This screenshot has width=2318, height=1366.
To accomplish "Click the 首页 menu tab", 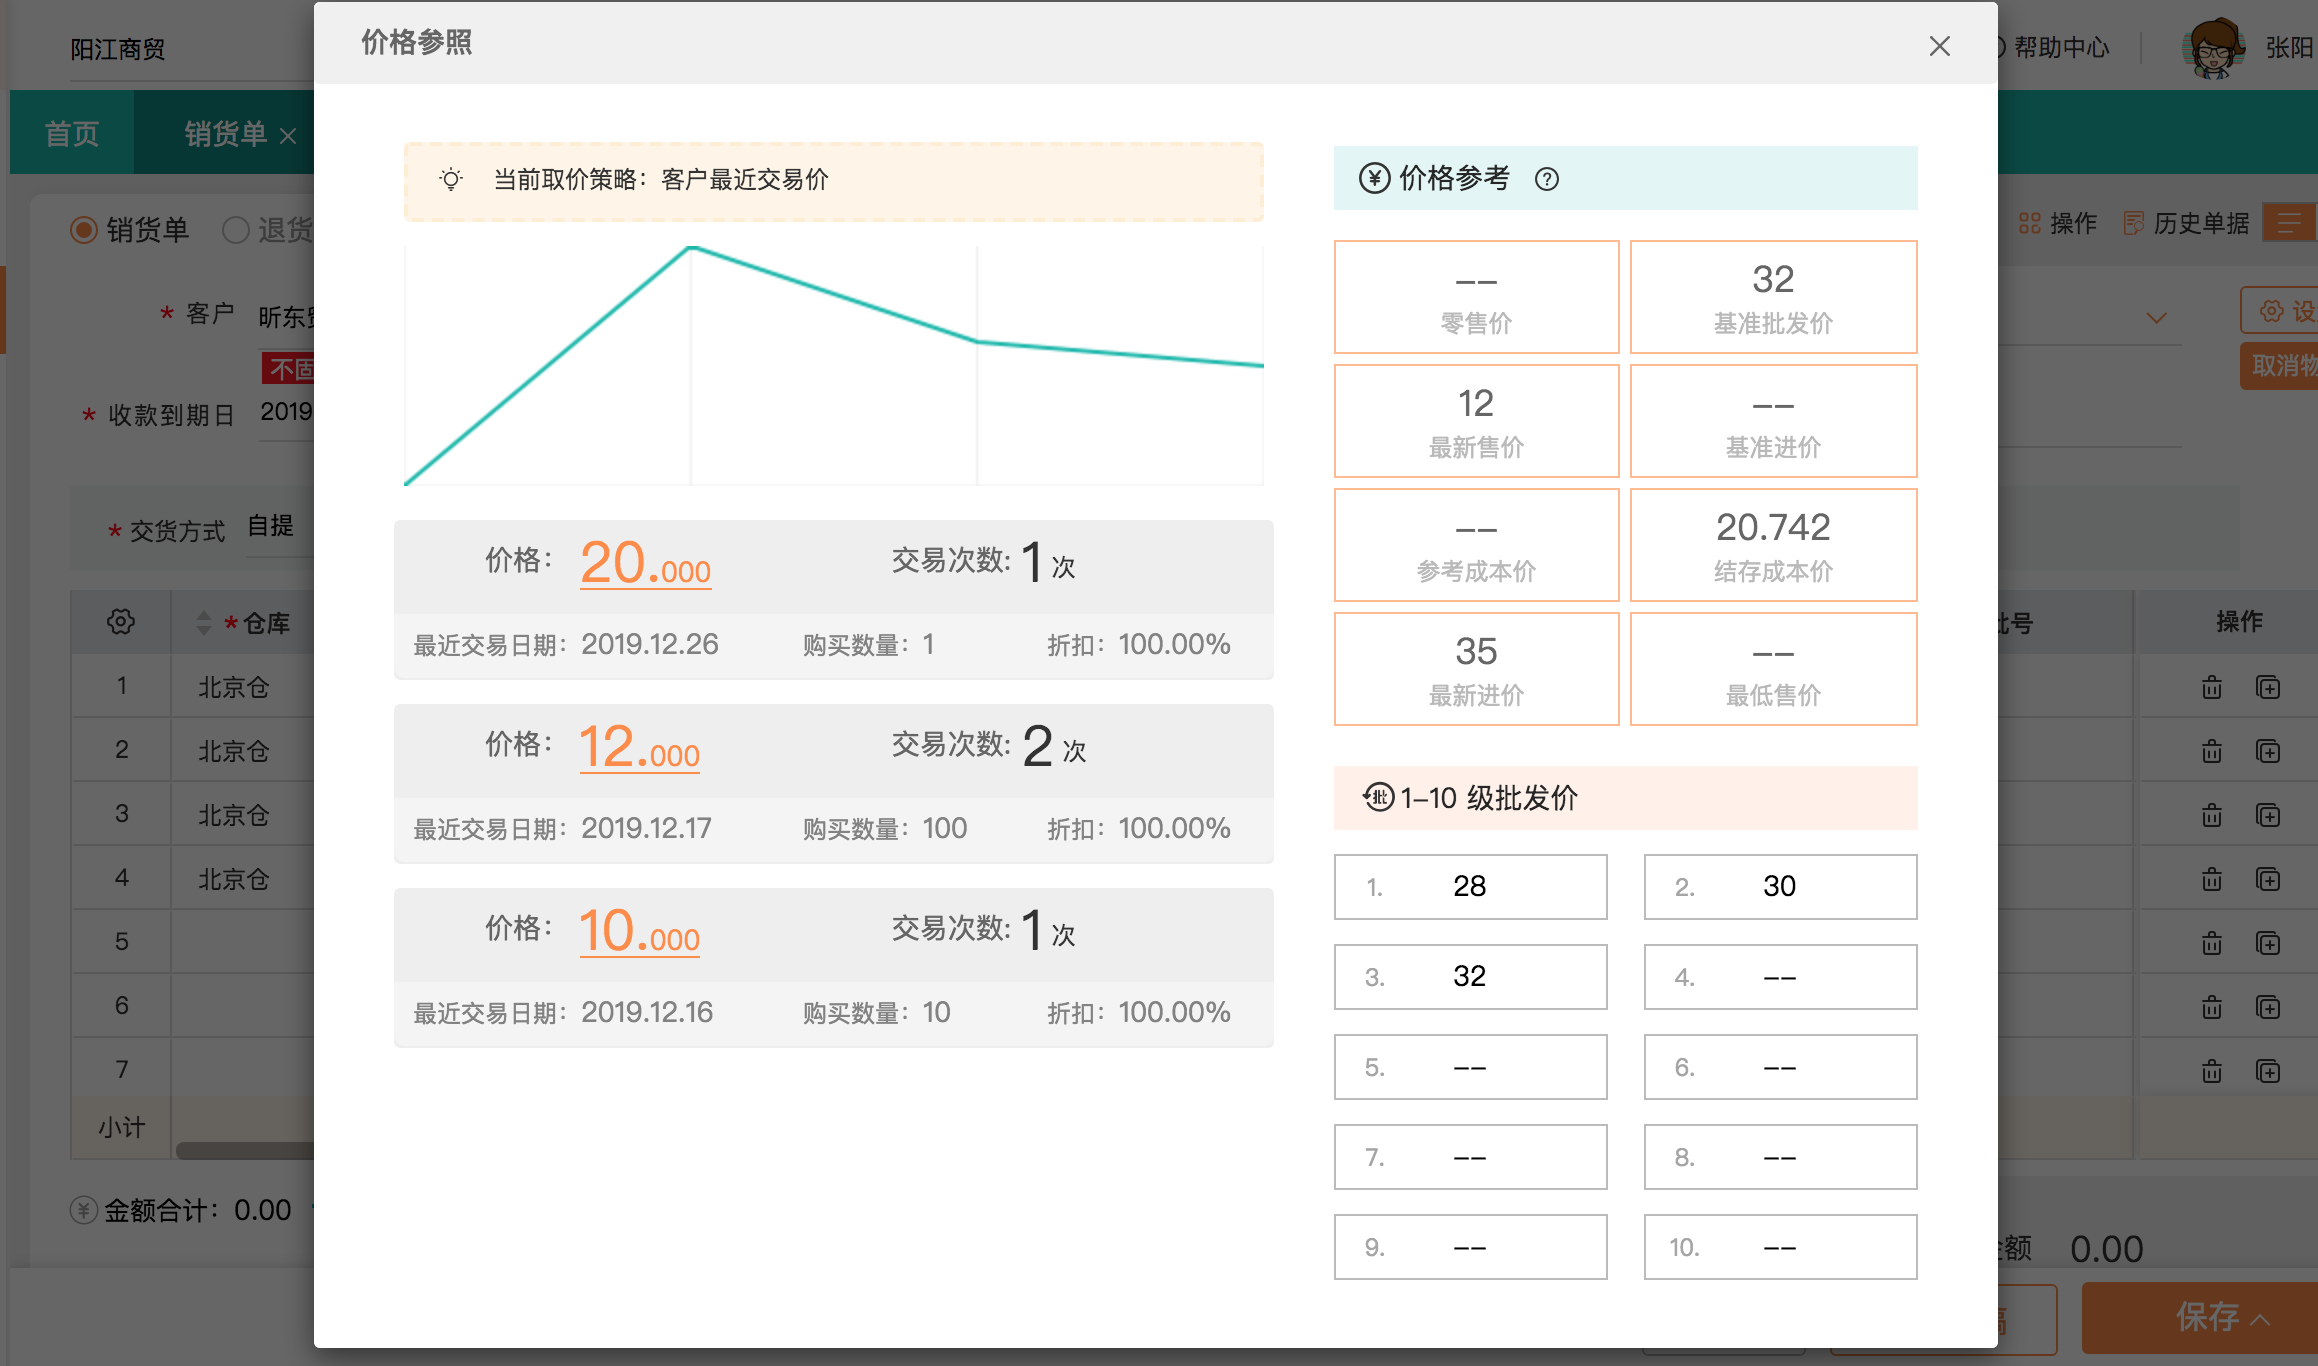I will [x=72, y=135].
